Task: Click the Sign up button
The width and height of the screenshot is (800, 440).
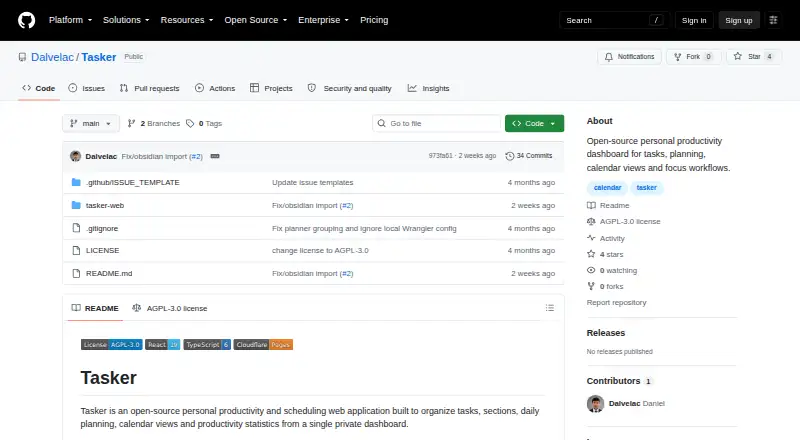Action: [x=739, y=20]
